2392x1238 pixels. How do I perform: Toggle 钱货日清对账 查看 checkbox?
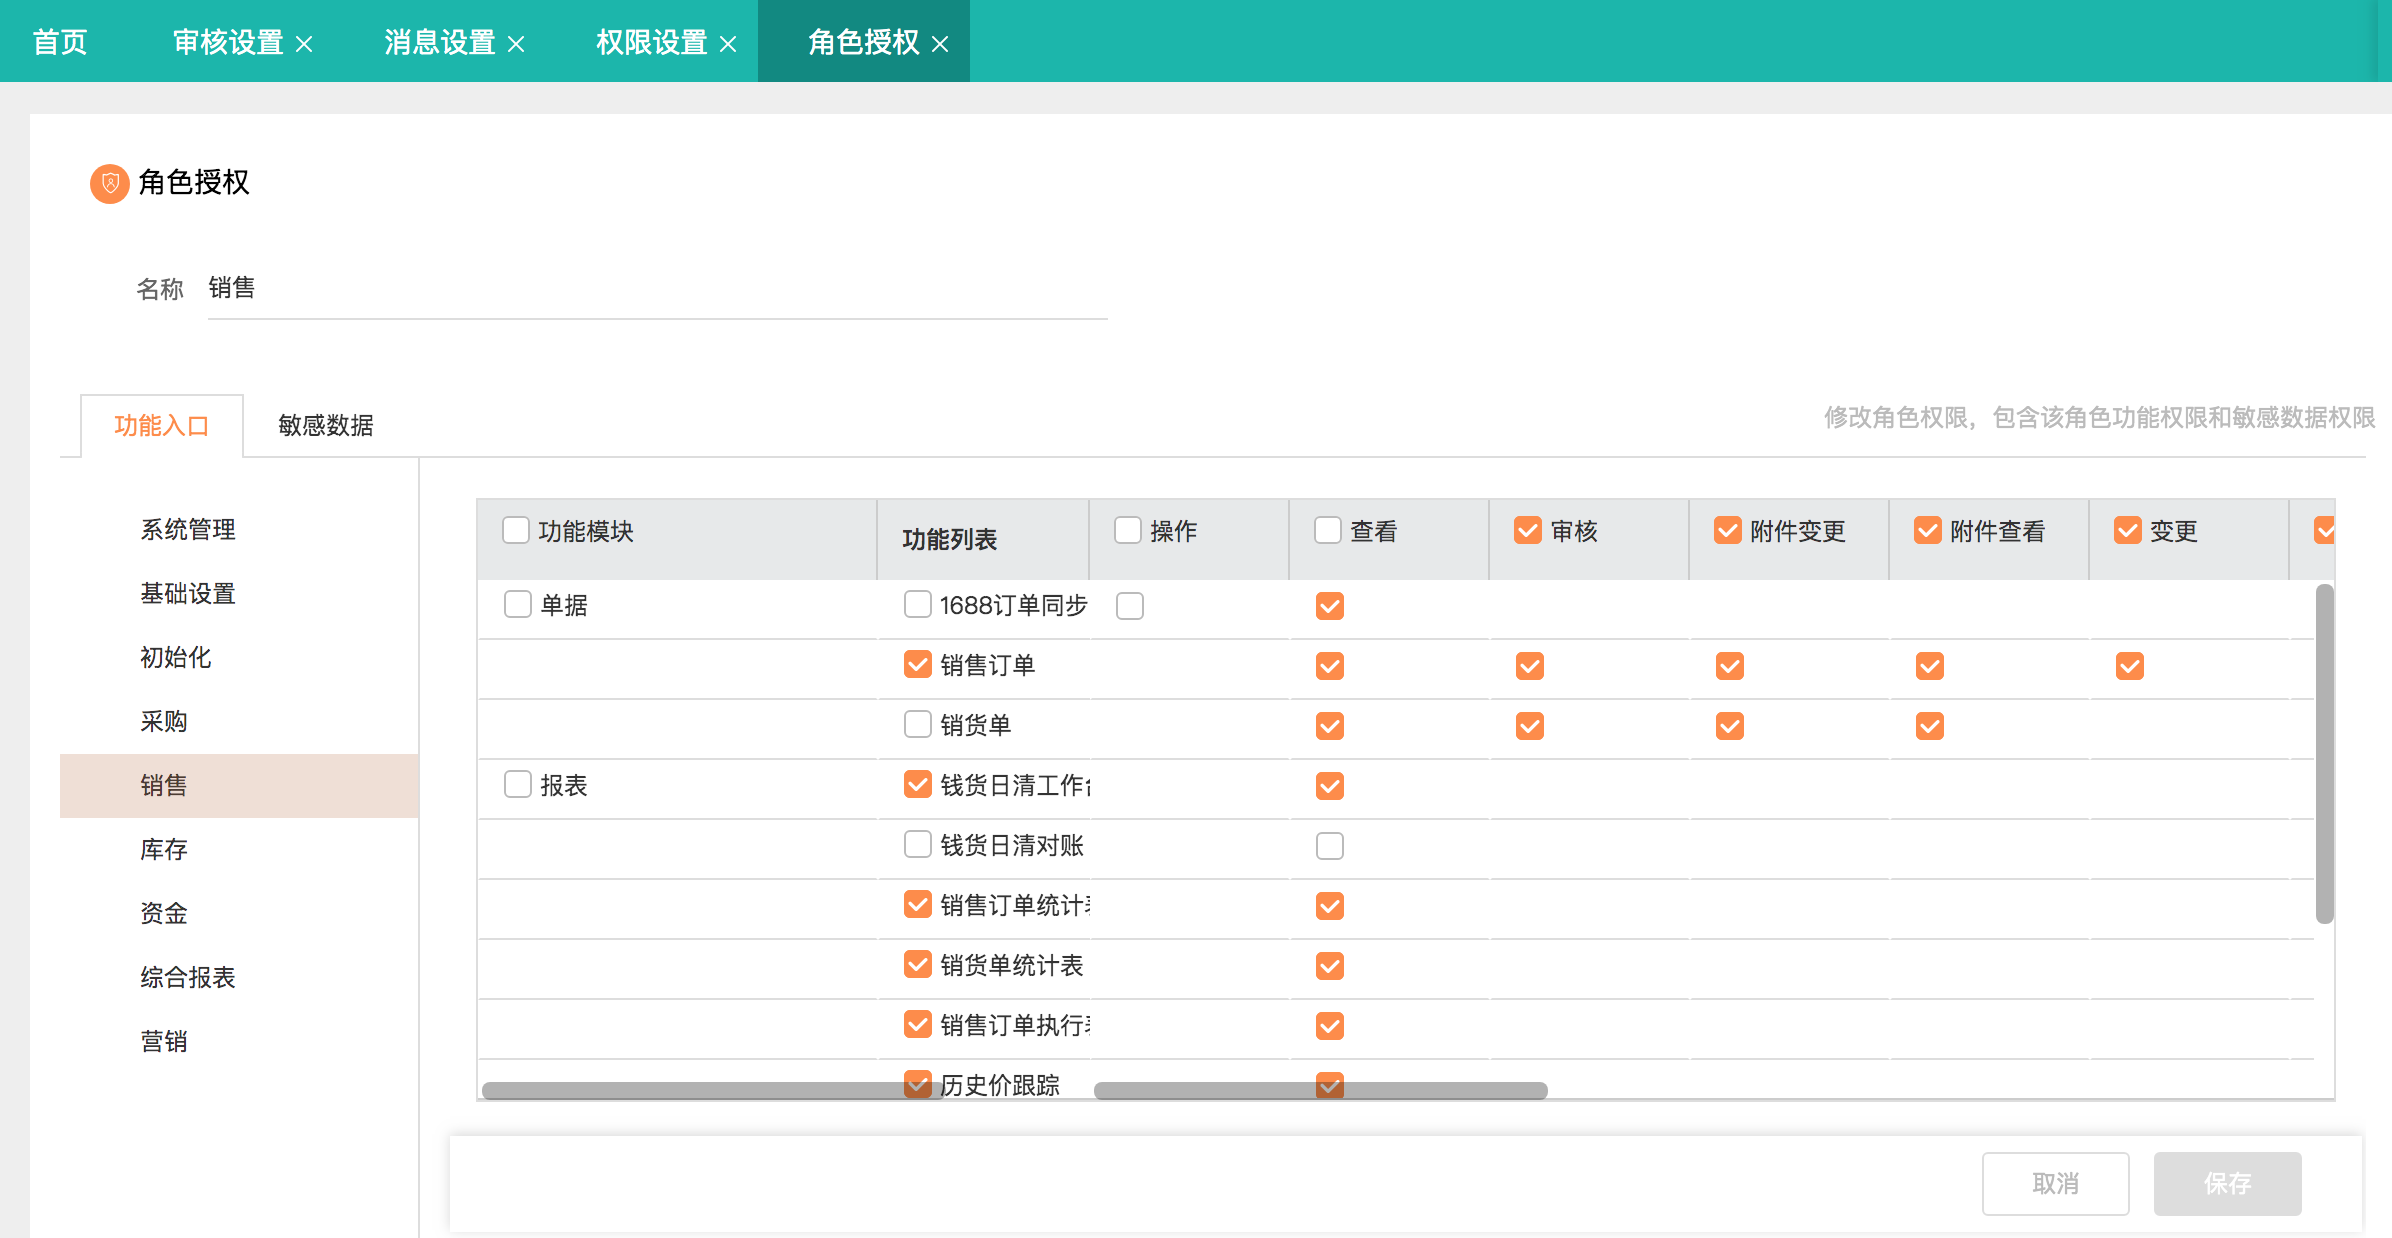1326,845
